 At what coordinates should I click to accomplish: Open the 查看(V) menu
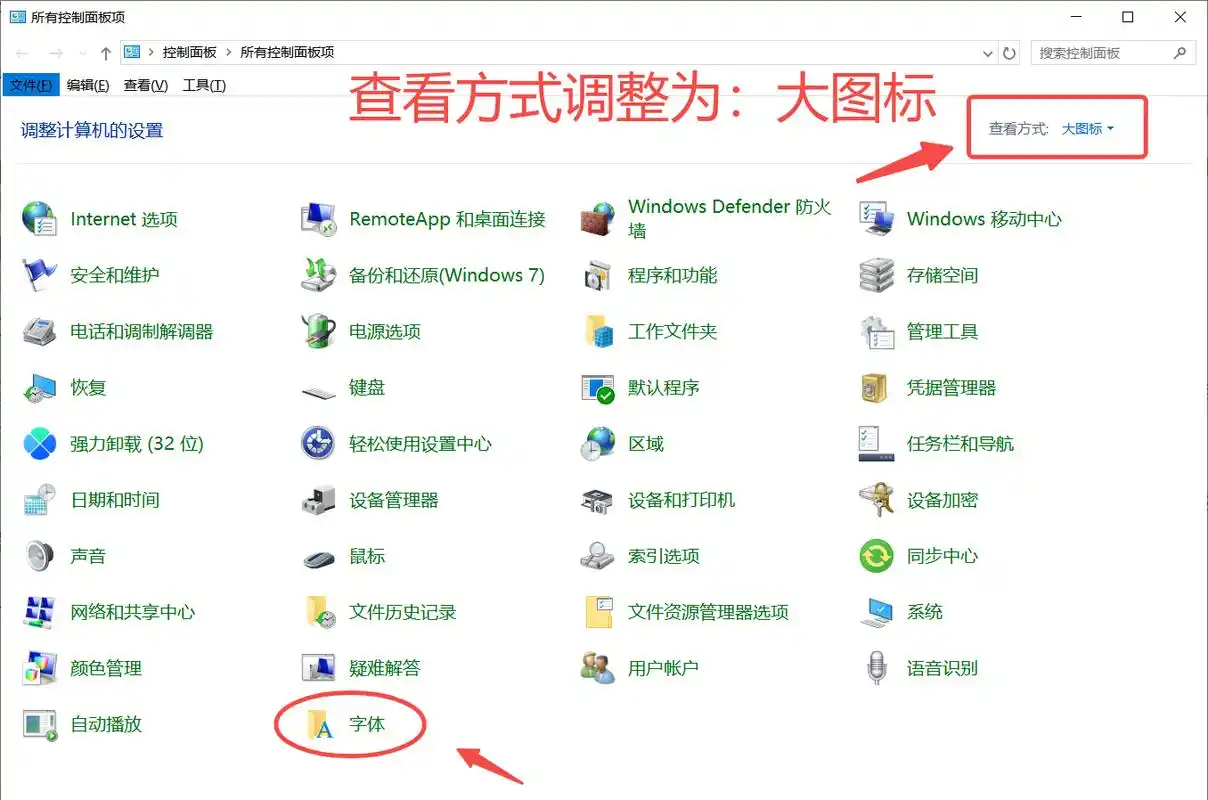pyautogui.click(x=146, y=86)
